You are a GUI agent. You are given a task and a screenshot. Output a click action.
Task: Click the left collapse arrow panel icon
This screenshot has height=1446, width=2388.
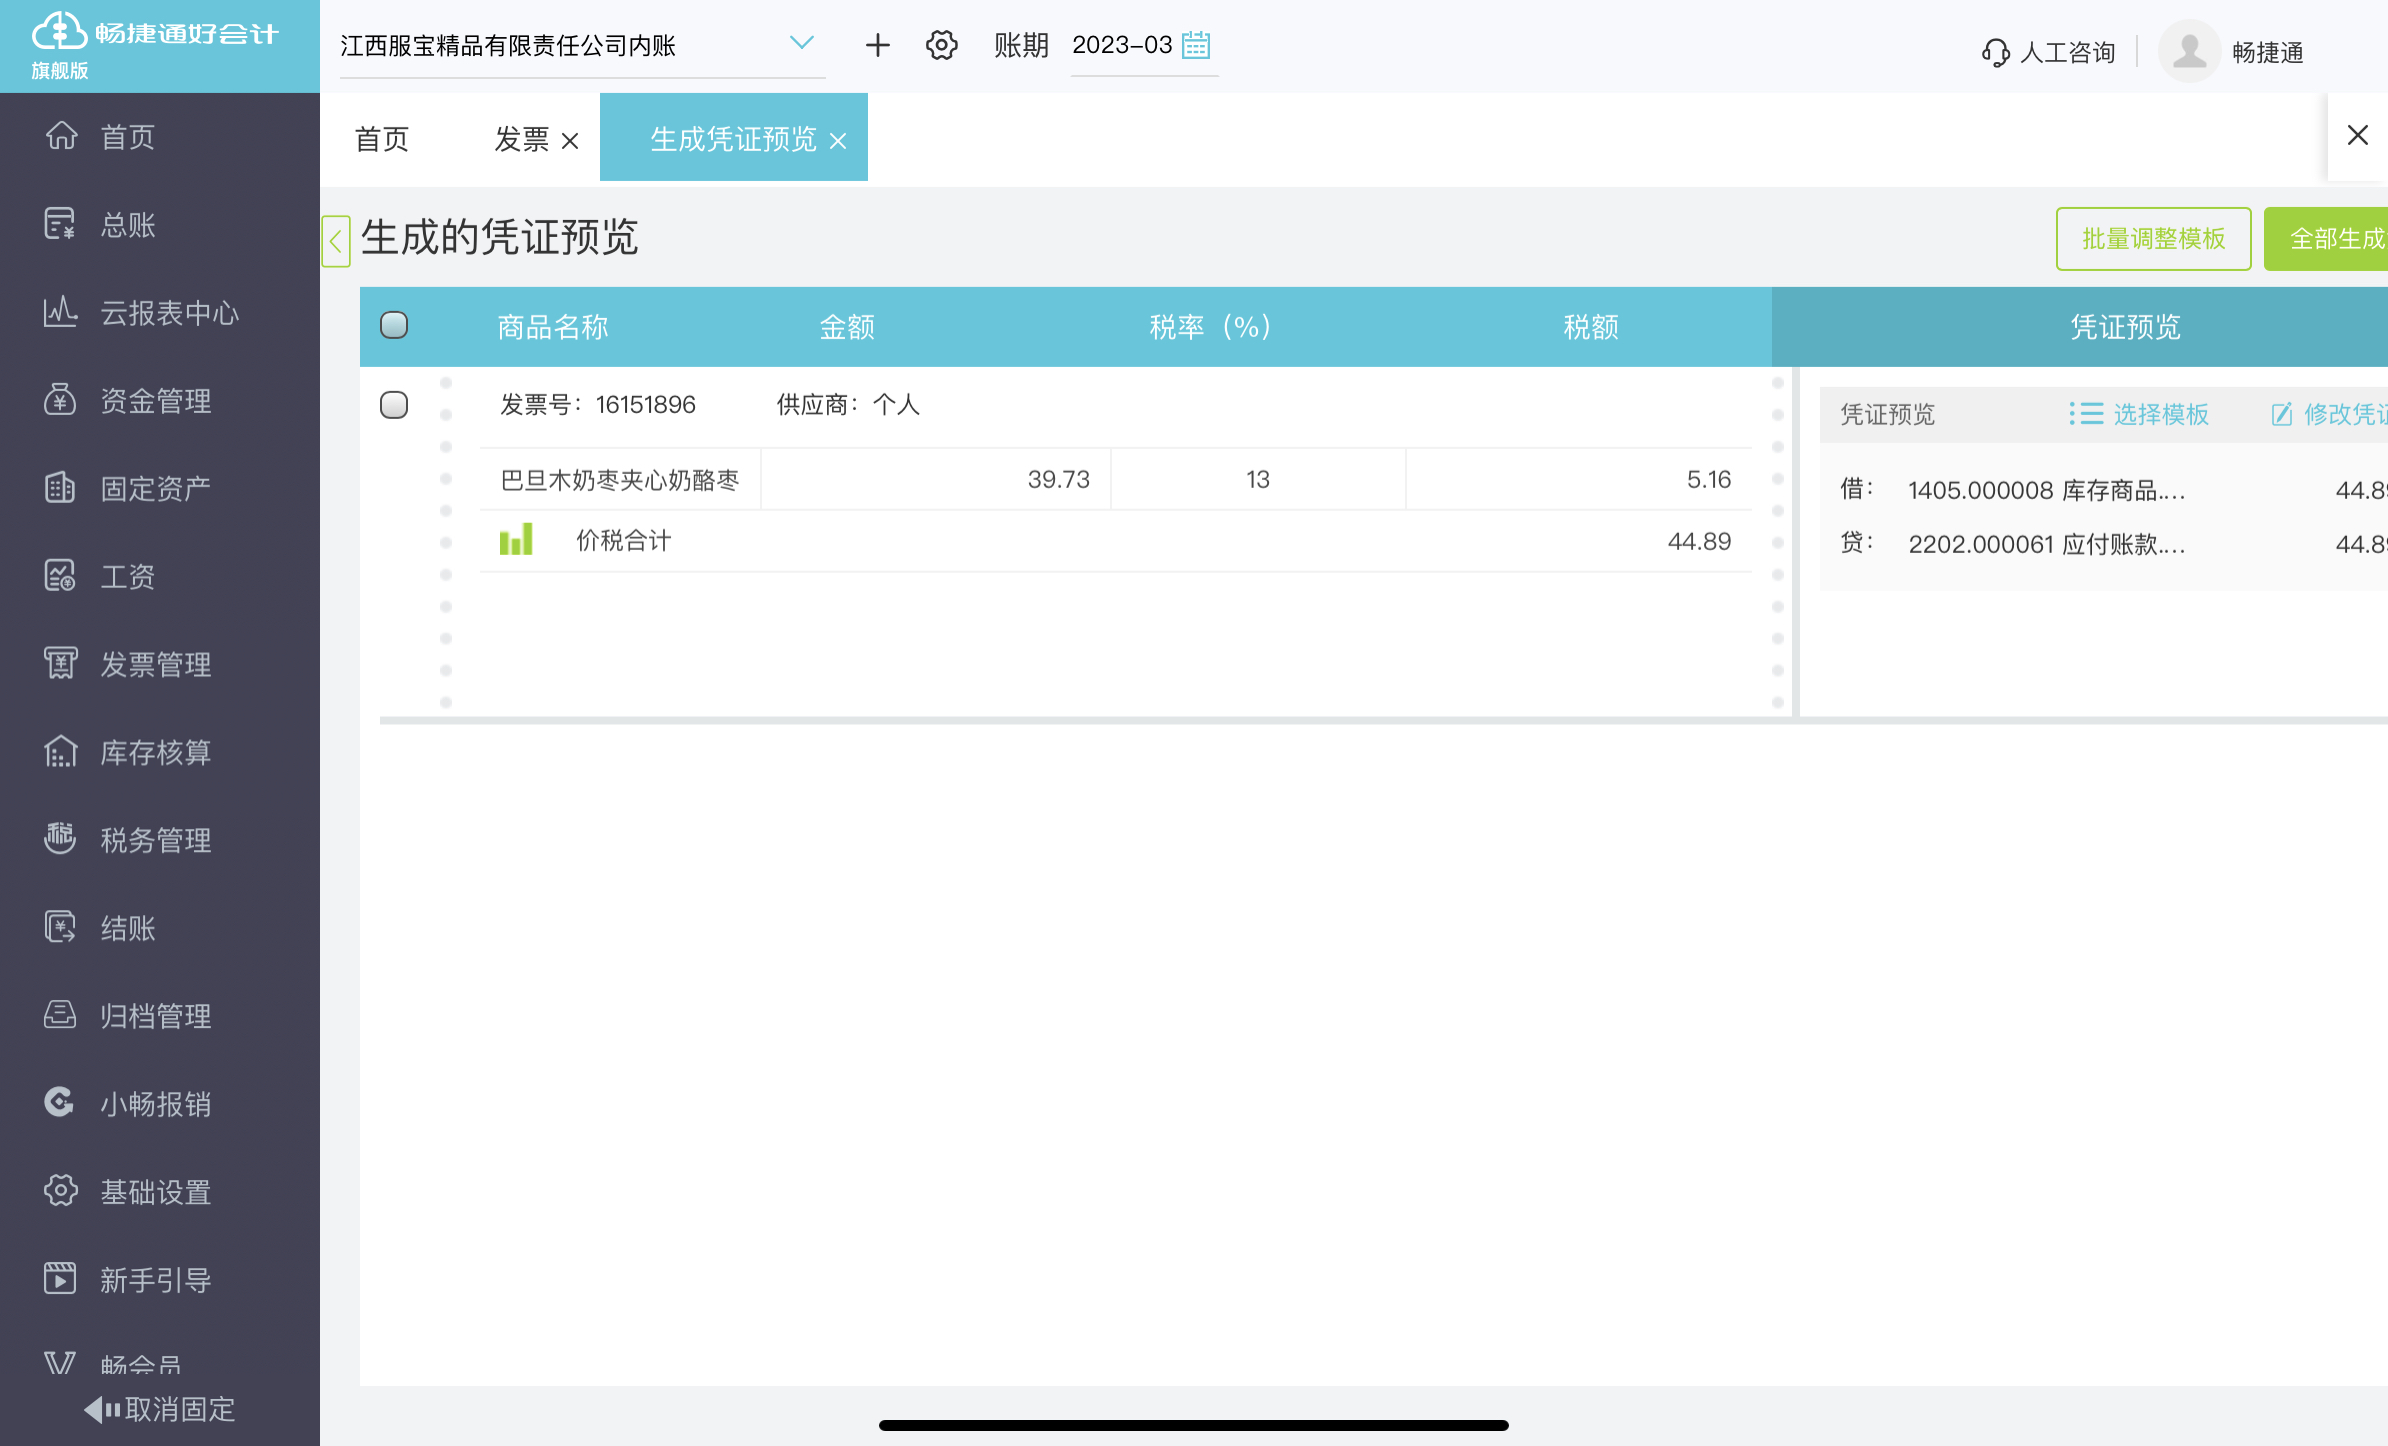[x=334, y=237]
